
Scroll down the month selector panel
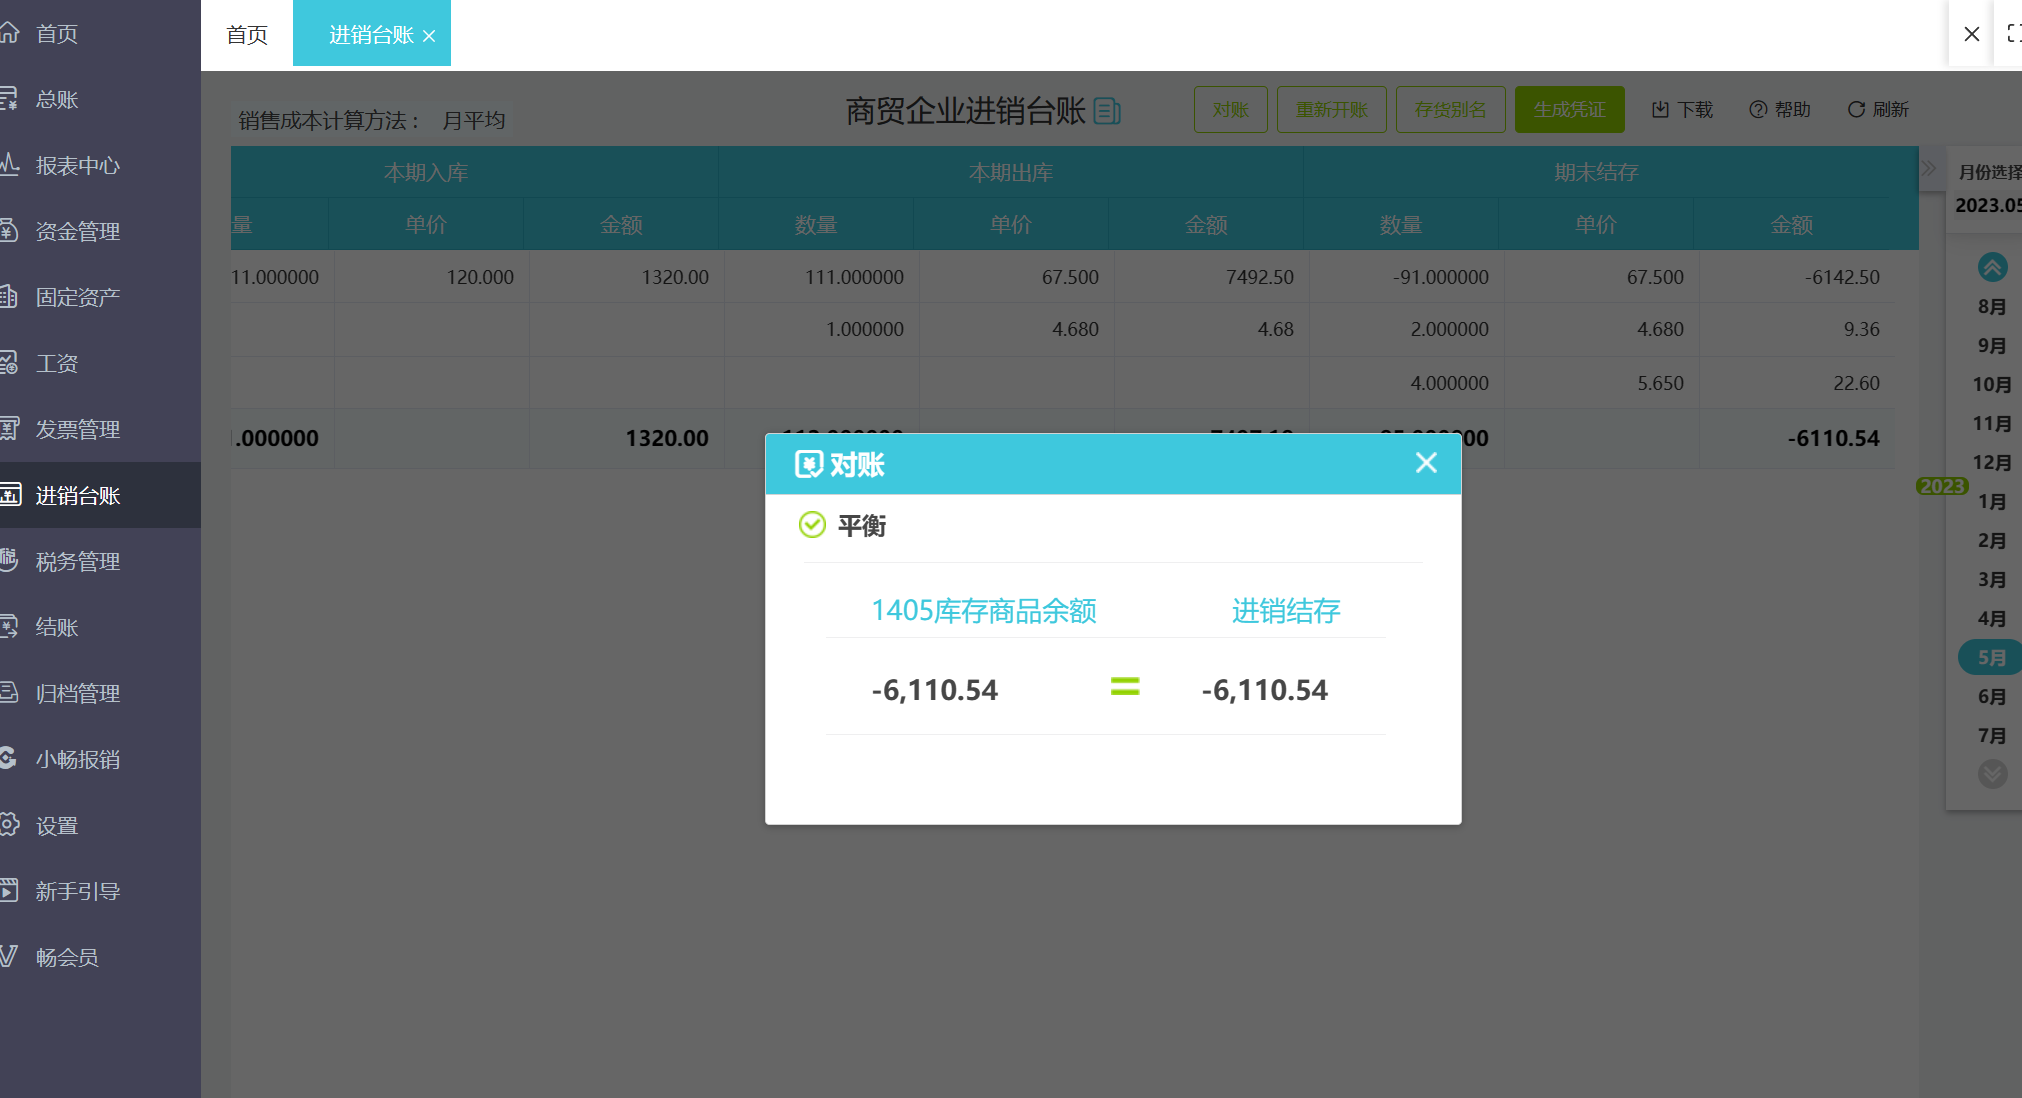(1992, 773)
